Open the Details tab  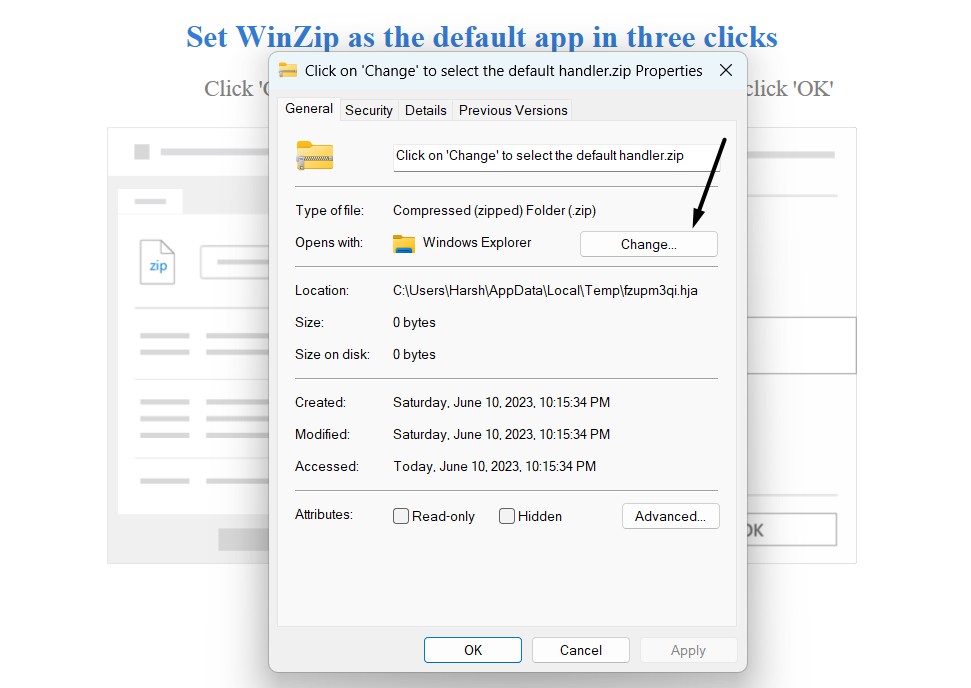pyautogui.click(x=425, y=110)
